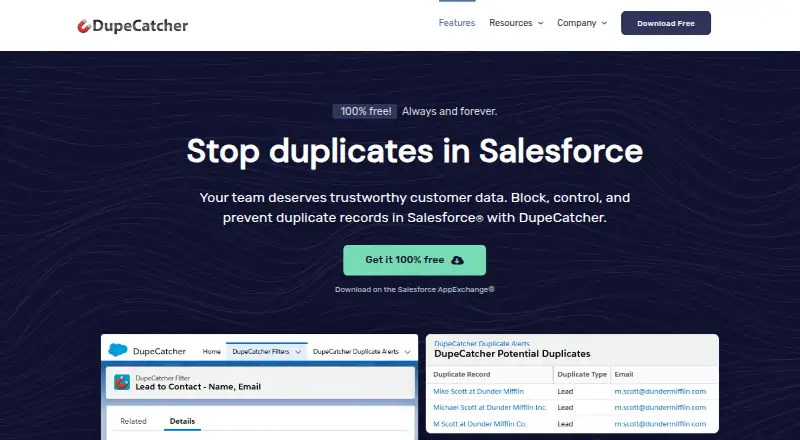The width and height of the screenshot is (800, 440).
Task: Click the email in the M Scott row
Action: (x=660, y=424)
